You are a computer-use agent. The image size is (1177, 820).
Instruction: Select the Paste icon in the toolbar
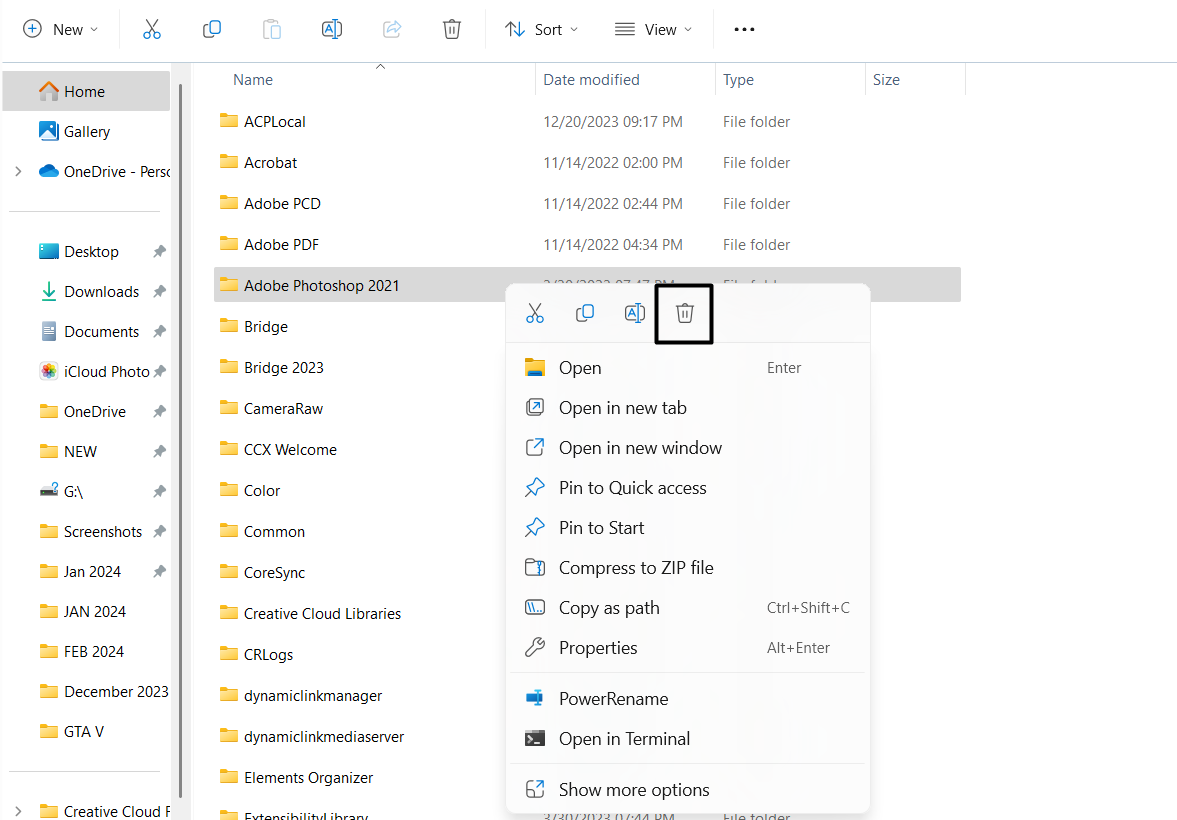tap(272, 29)
